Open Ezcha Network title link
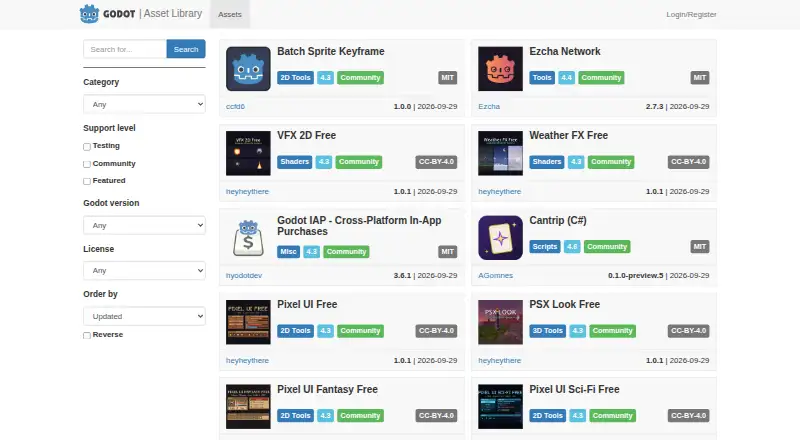 point(564,51)
